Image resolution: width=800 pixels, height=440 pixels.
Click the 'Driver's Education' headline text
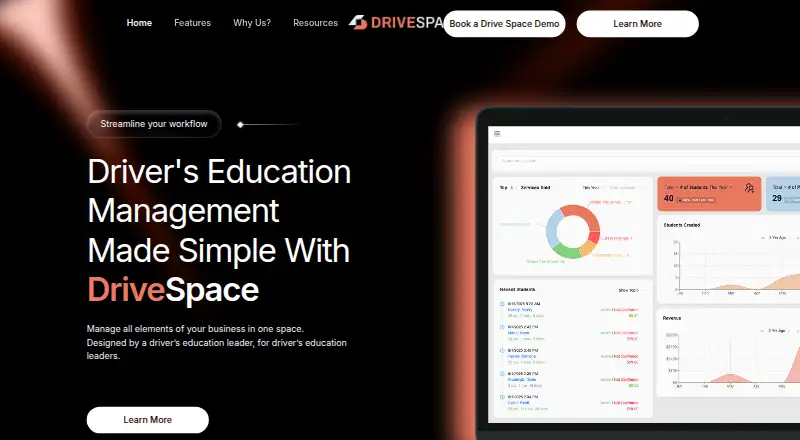coord(219,172)
